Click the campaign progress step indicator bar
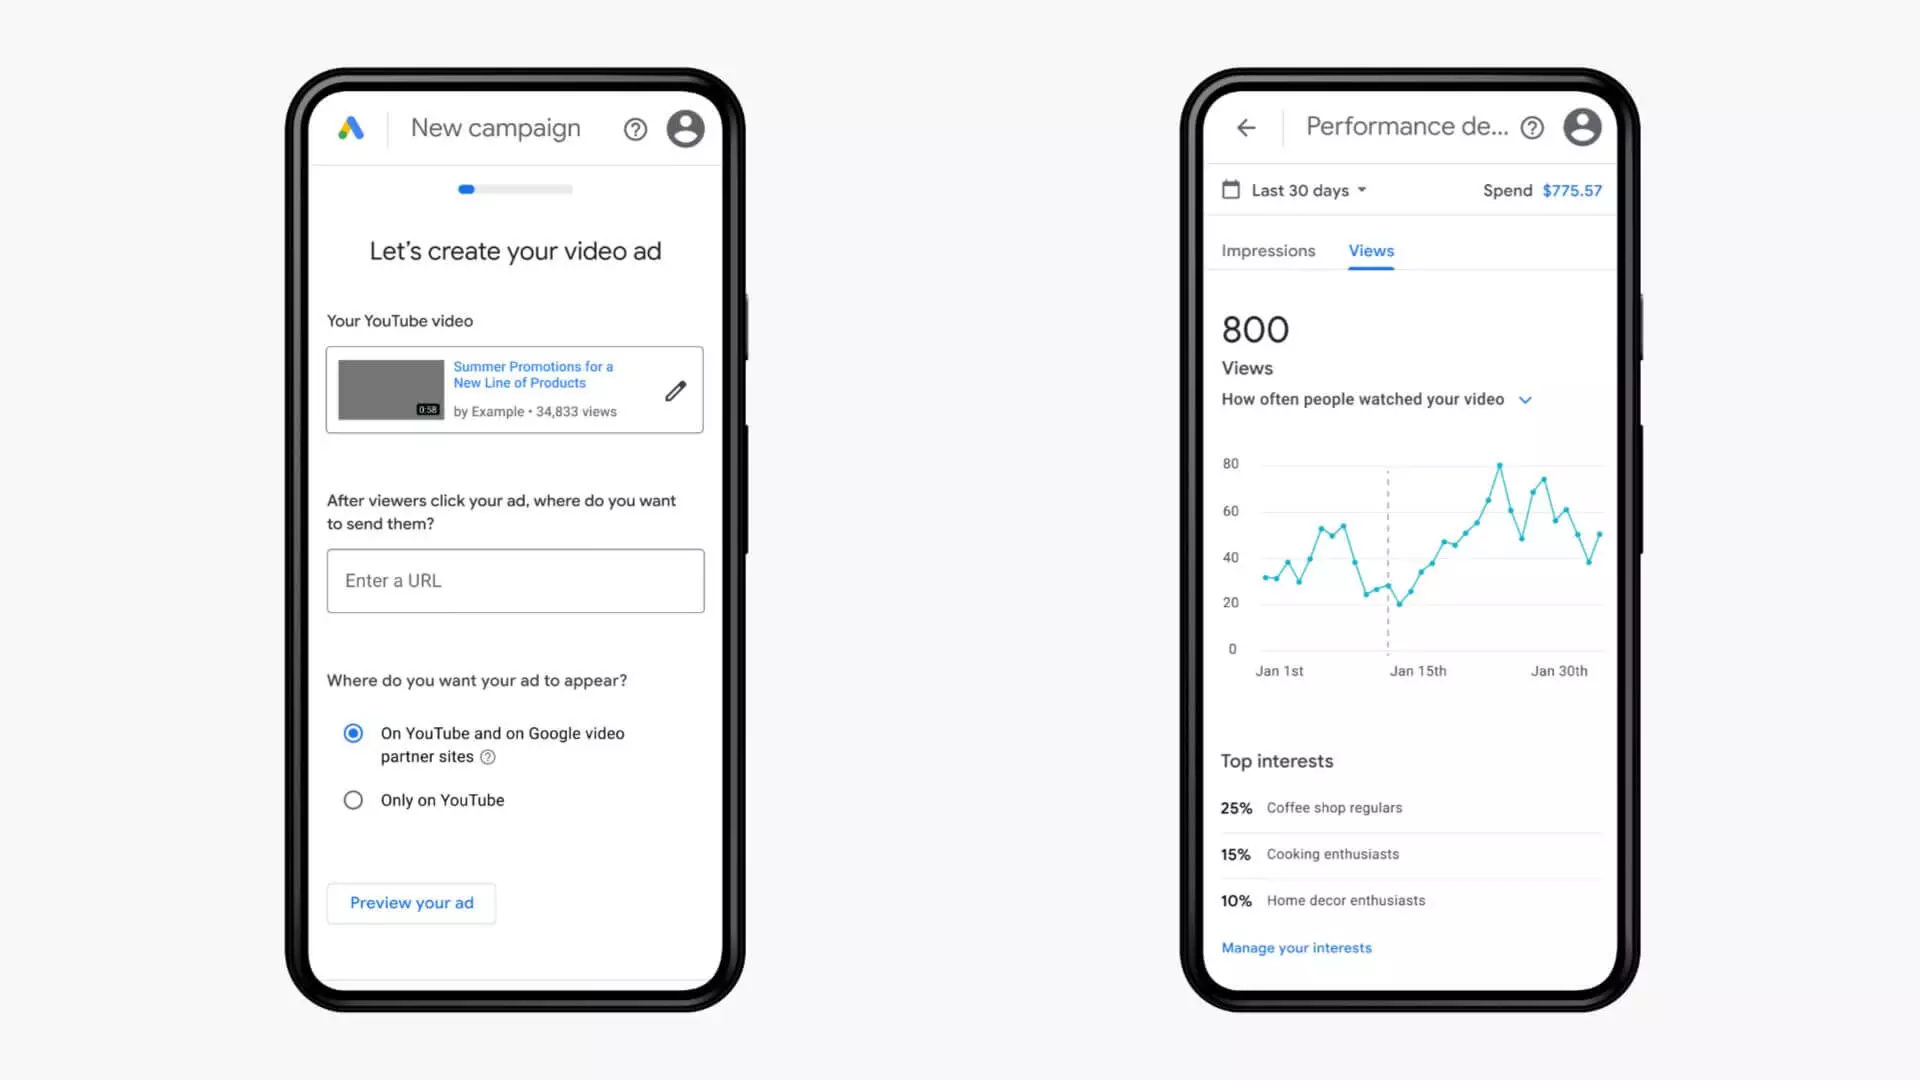Image resolution: width=1920 pixels, height=1080 pixels. pos(514,189)
